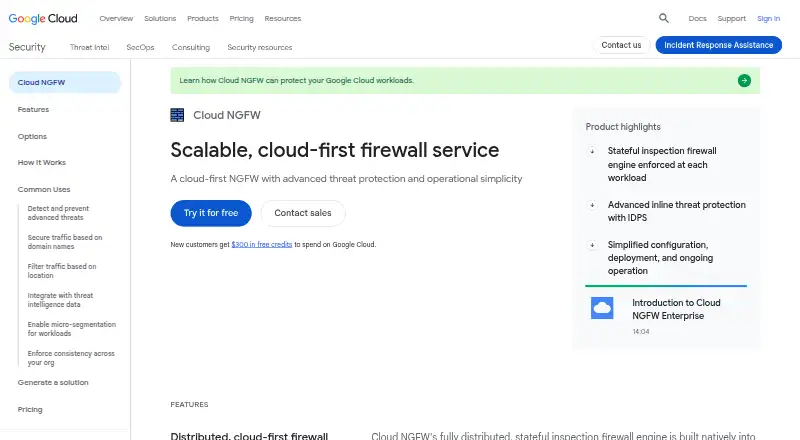Jump to Common Uses section
Viewport: 800px width, 440px height.
tap(44, 189)
